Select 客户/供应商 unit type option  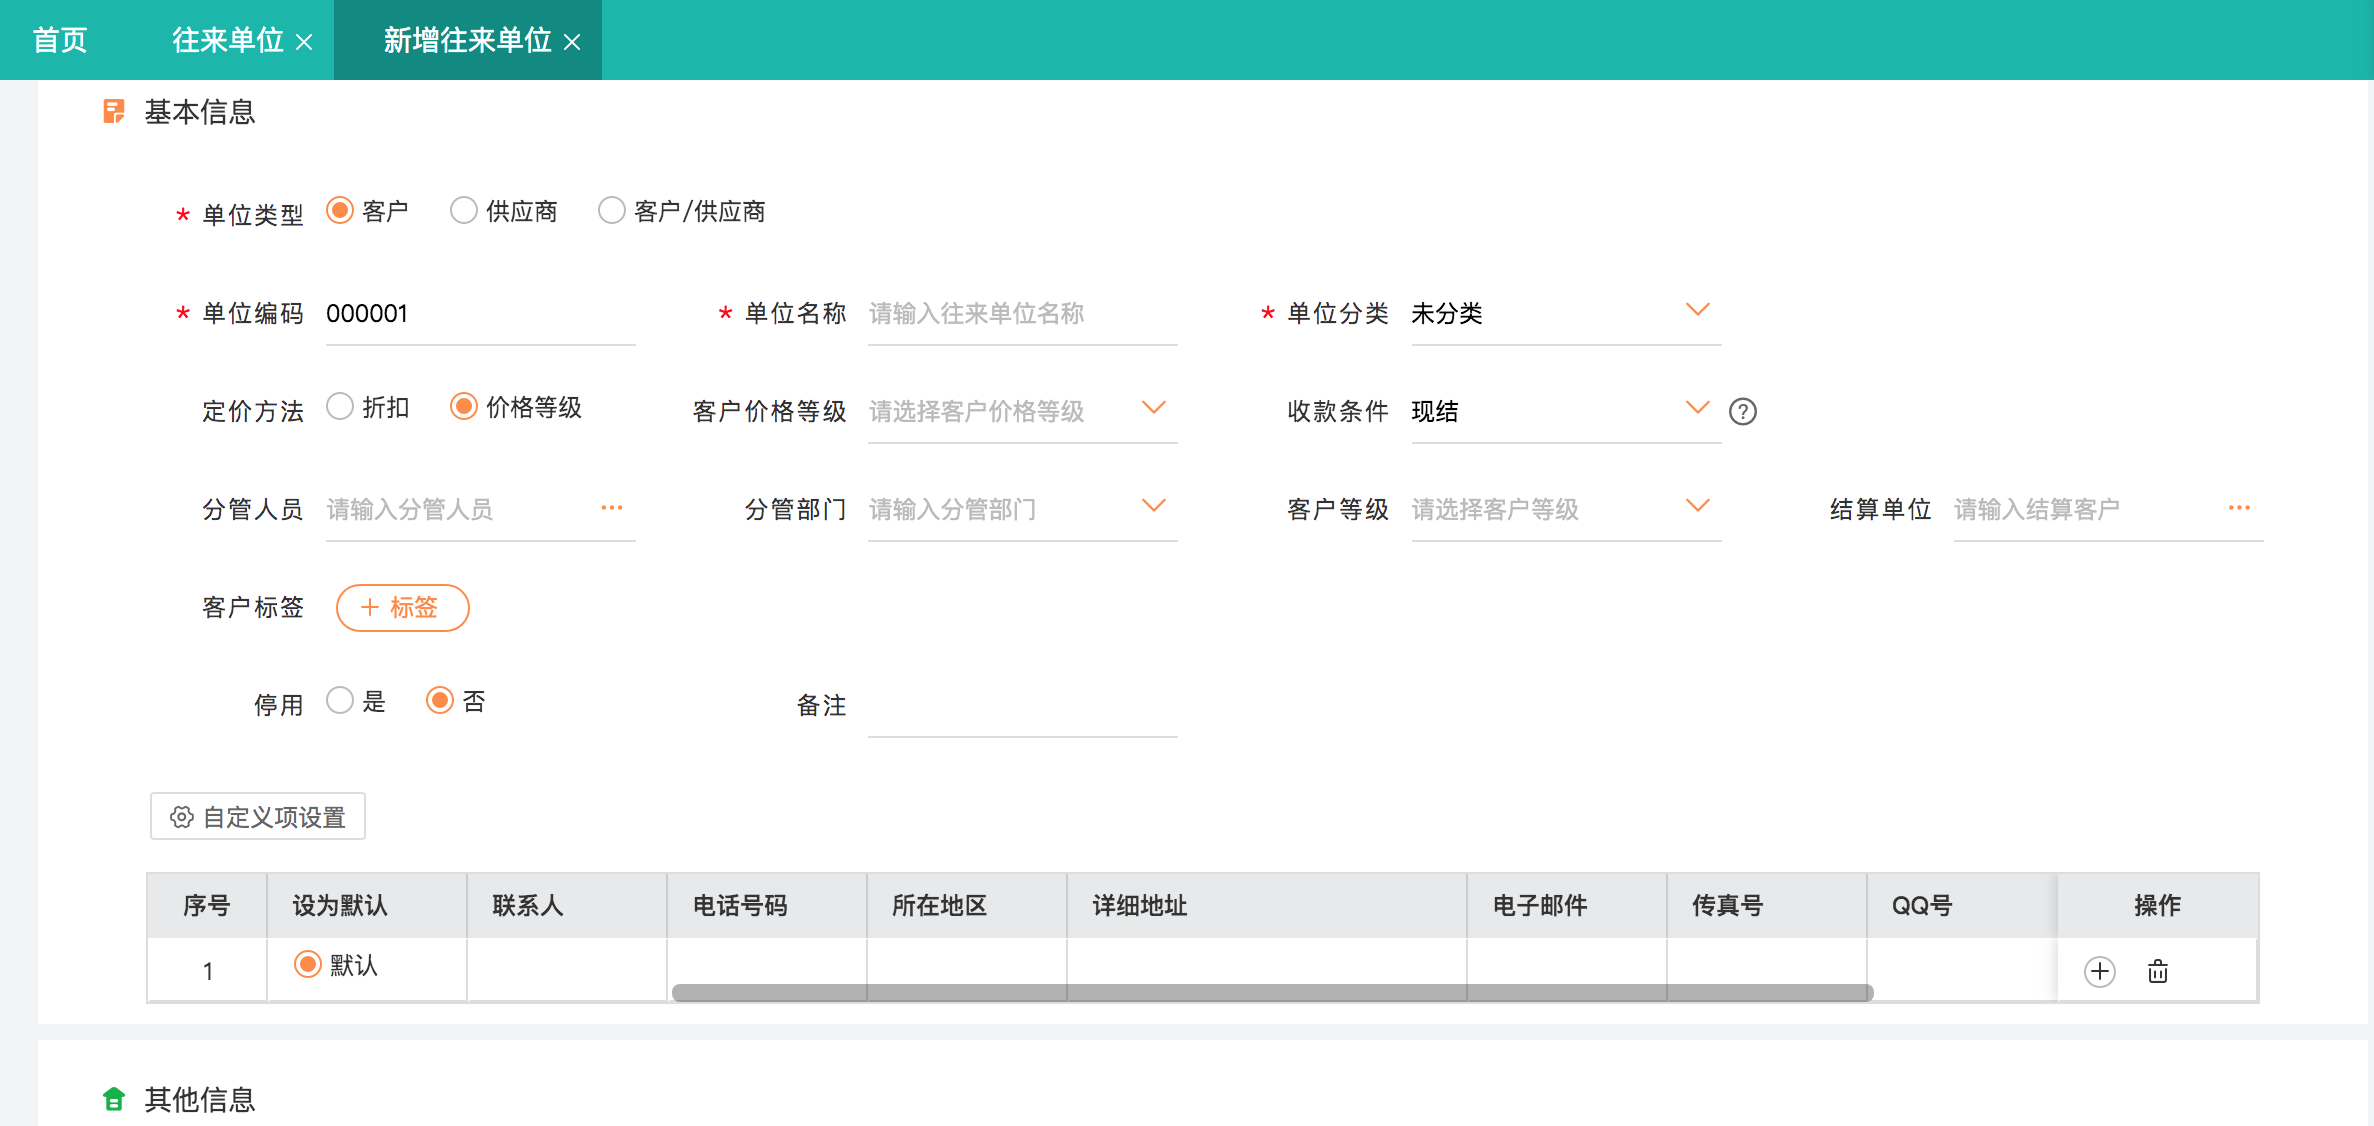(613, 212)
